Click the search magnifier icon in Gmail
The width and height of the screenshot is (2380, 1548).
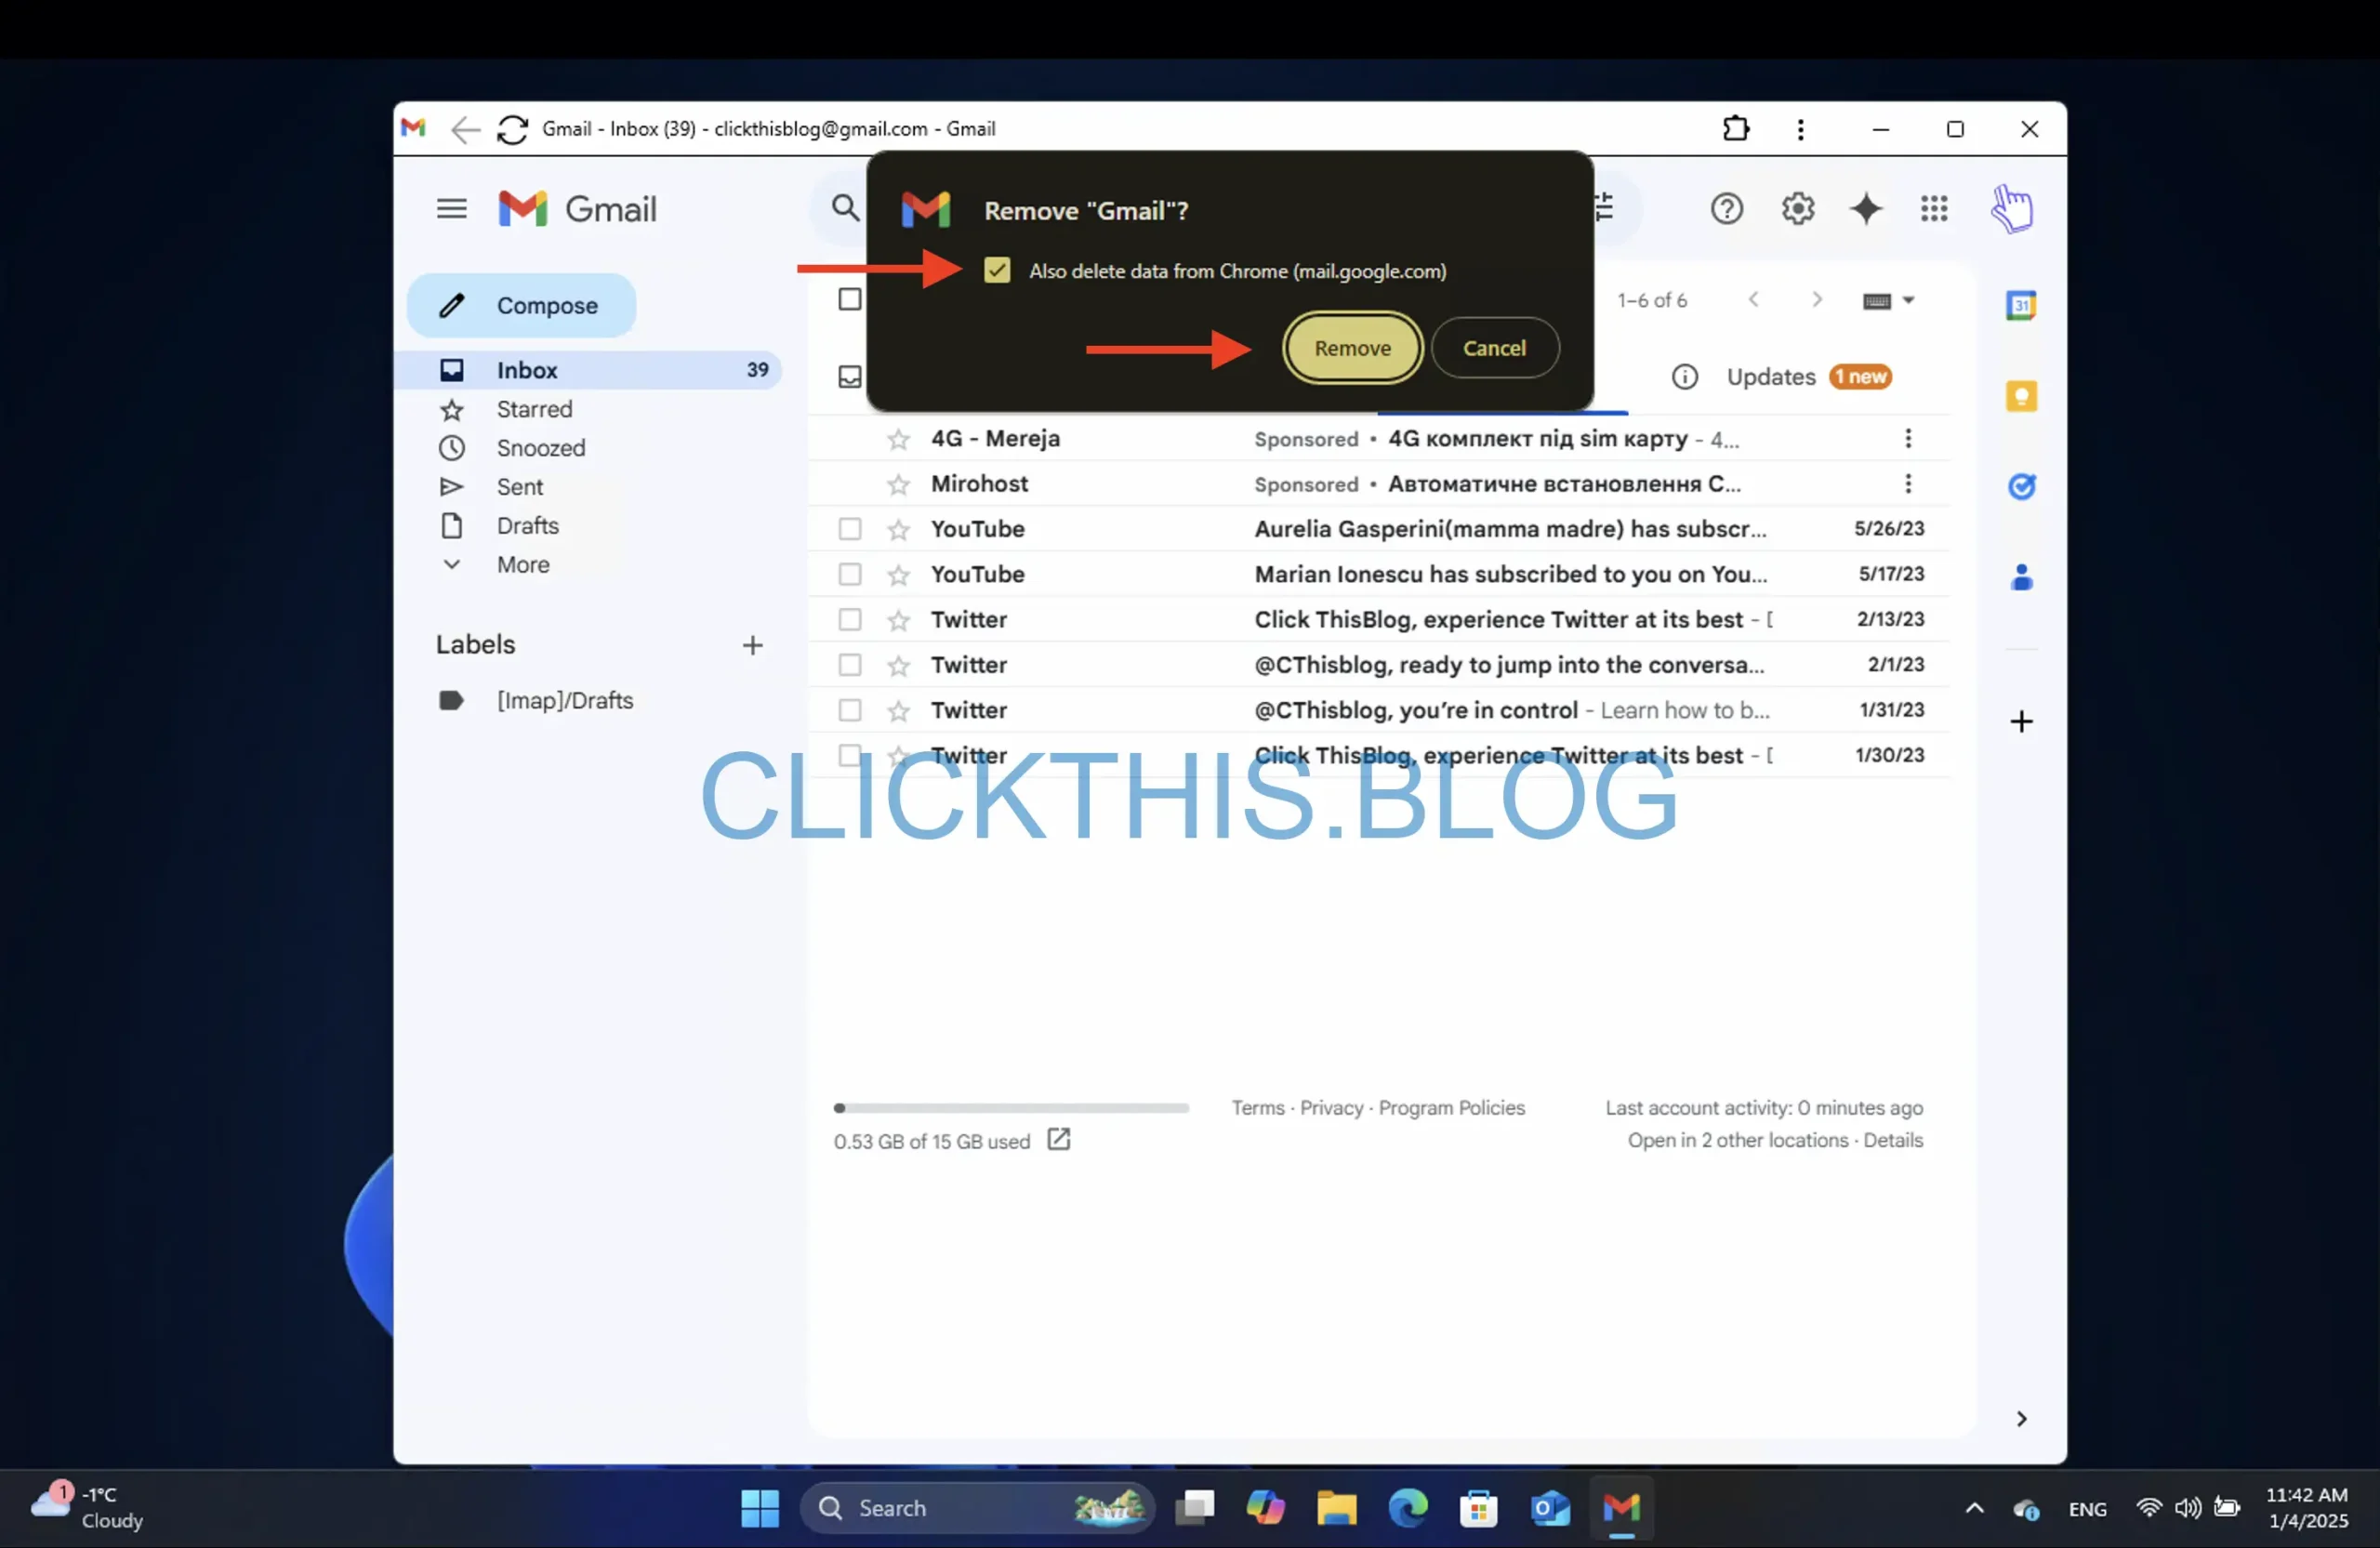[845, 208]
